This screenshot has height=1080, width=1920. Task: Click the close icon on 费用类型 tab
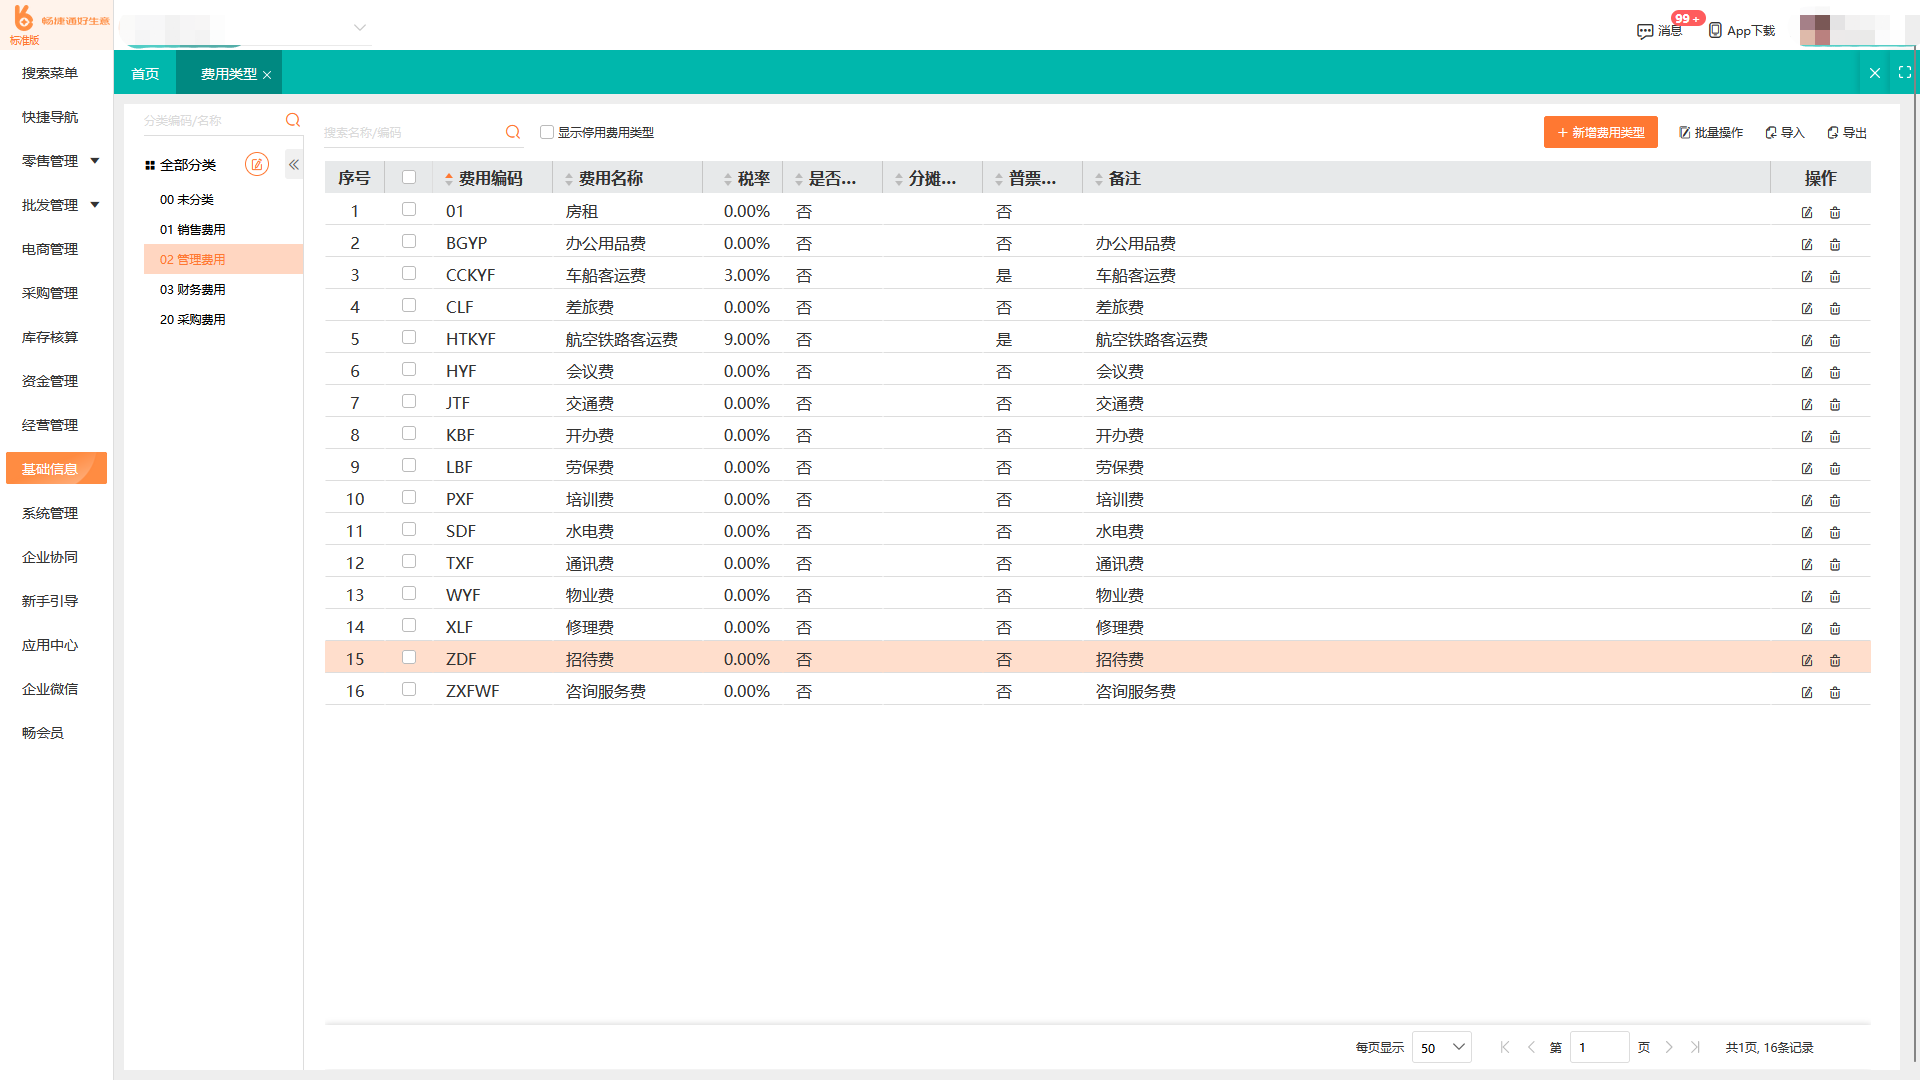click(x=269, y=74)
